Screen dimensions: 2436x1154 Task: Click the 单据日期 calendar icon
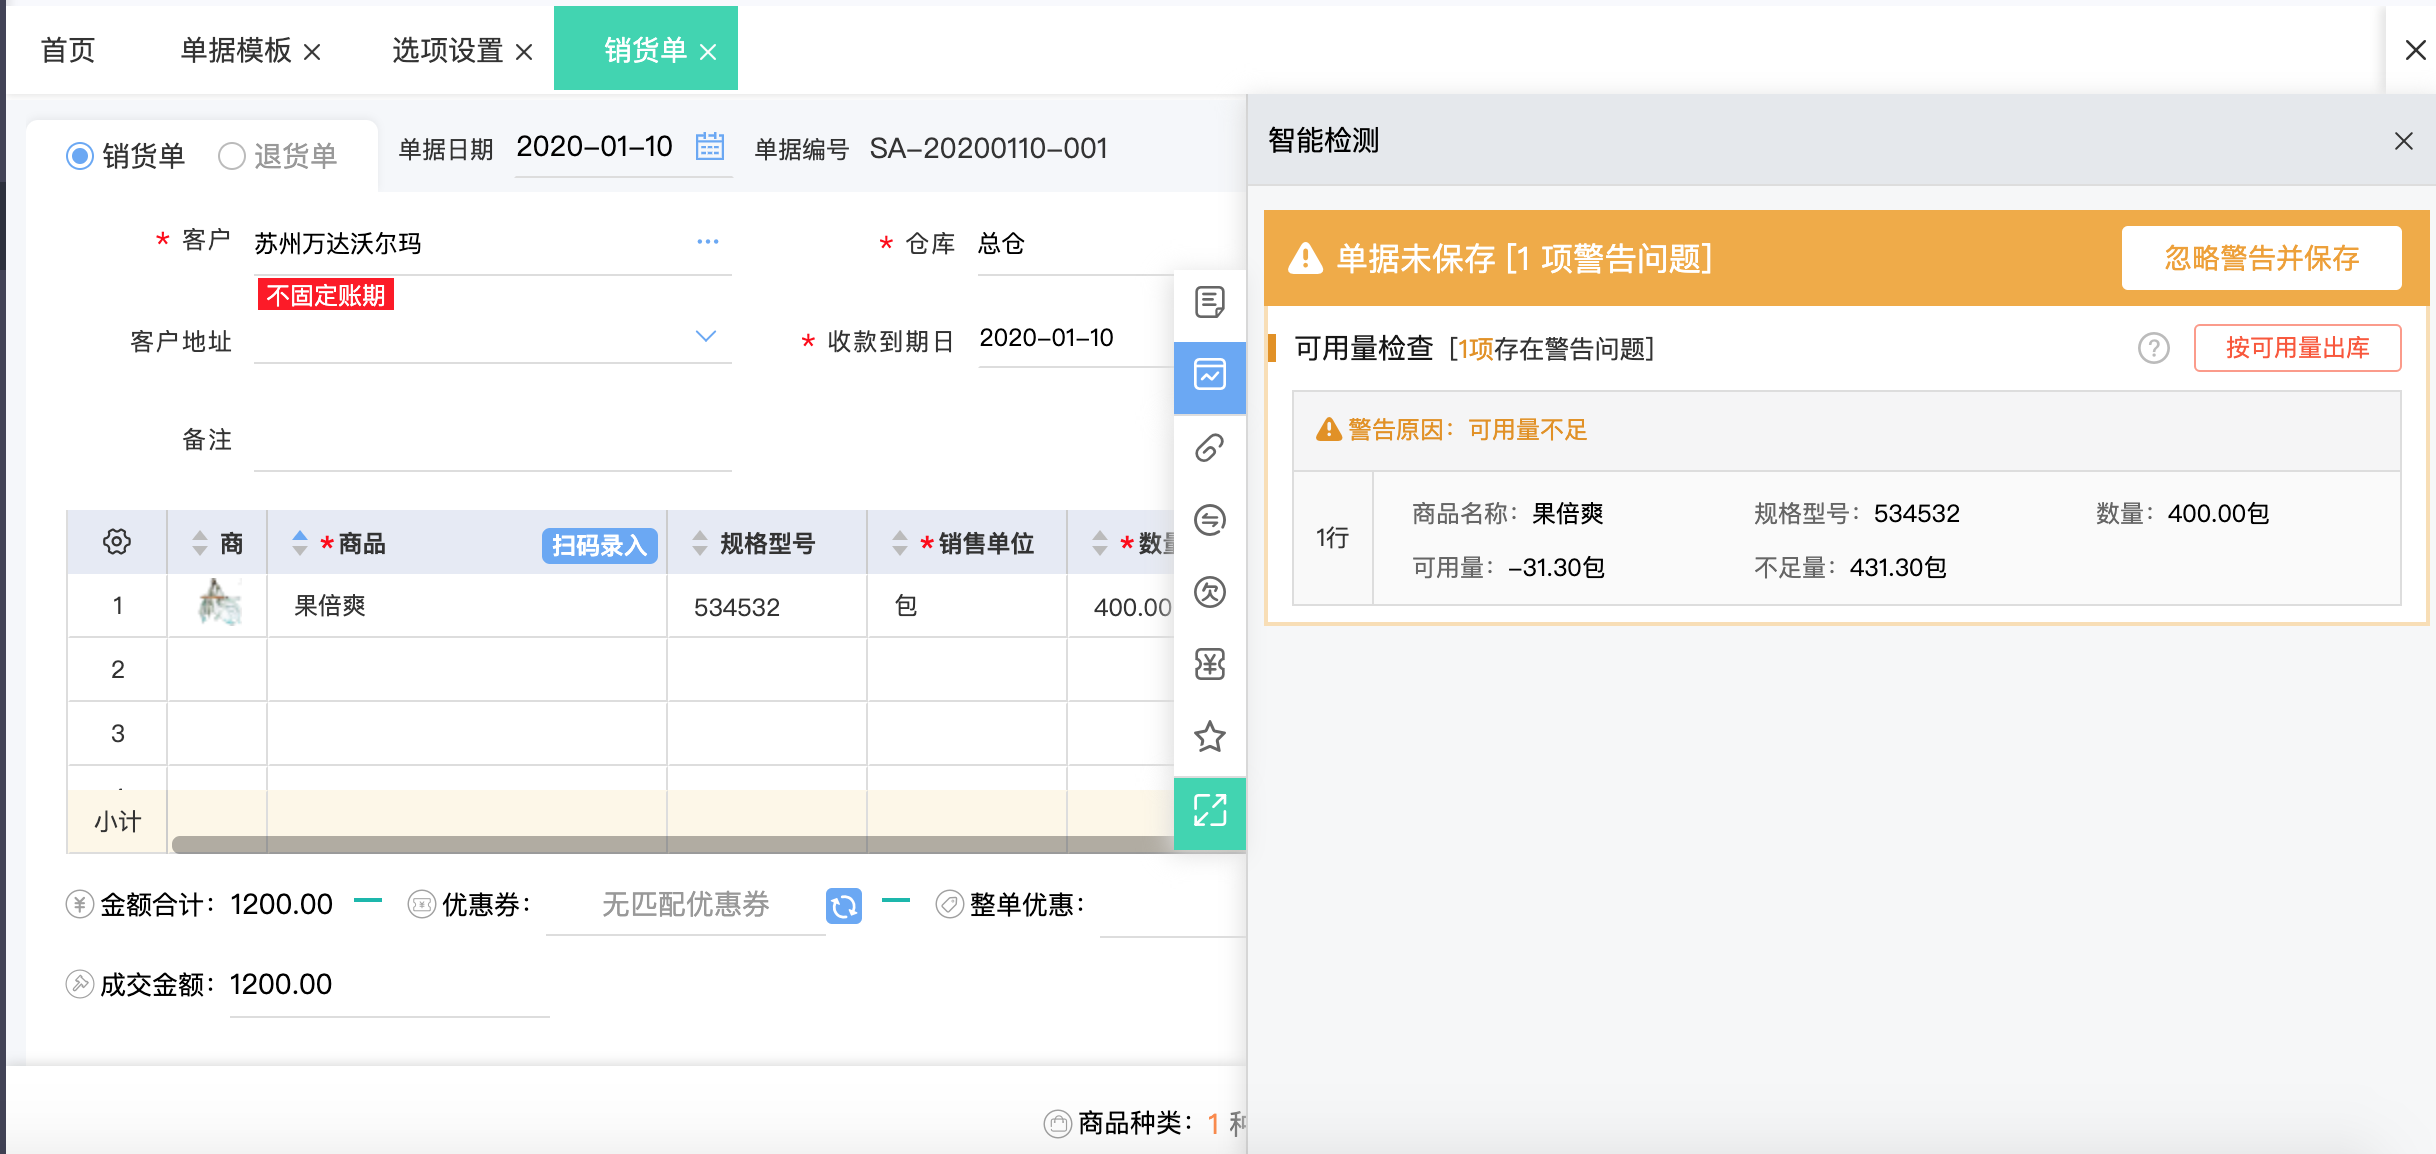tap(712, 149)
